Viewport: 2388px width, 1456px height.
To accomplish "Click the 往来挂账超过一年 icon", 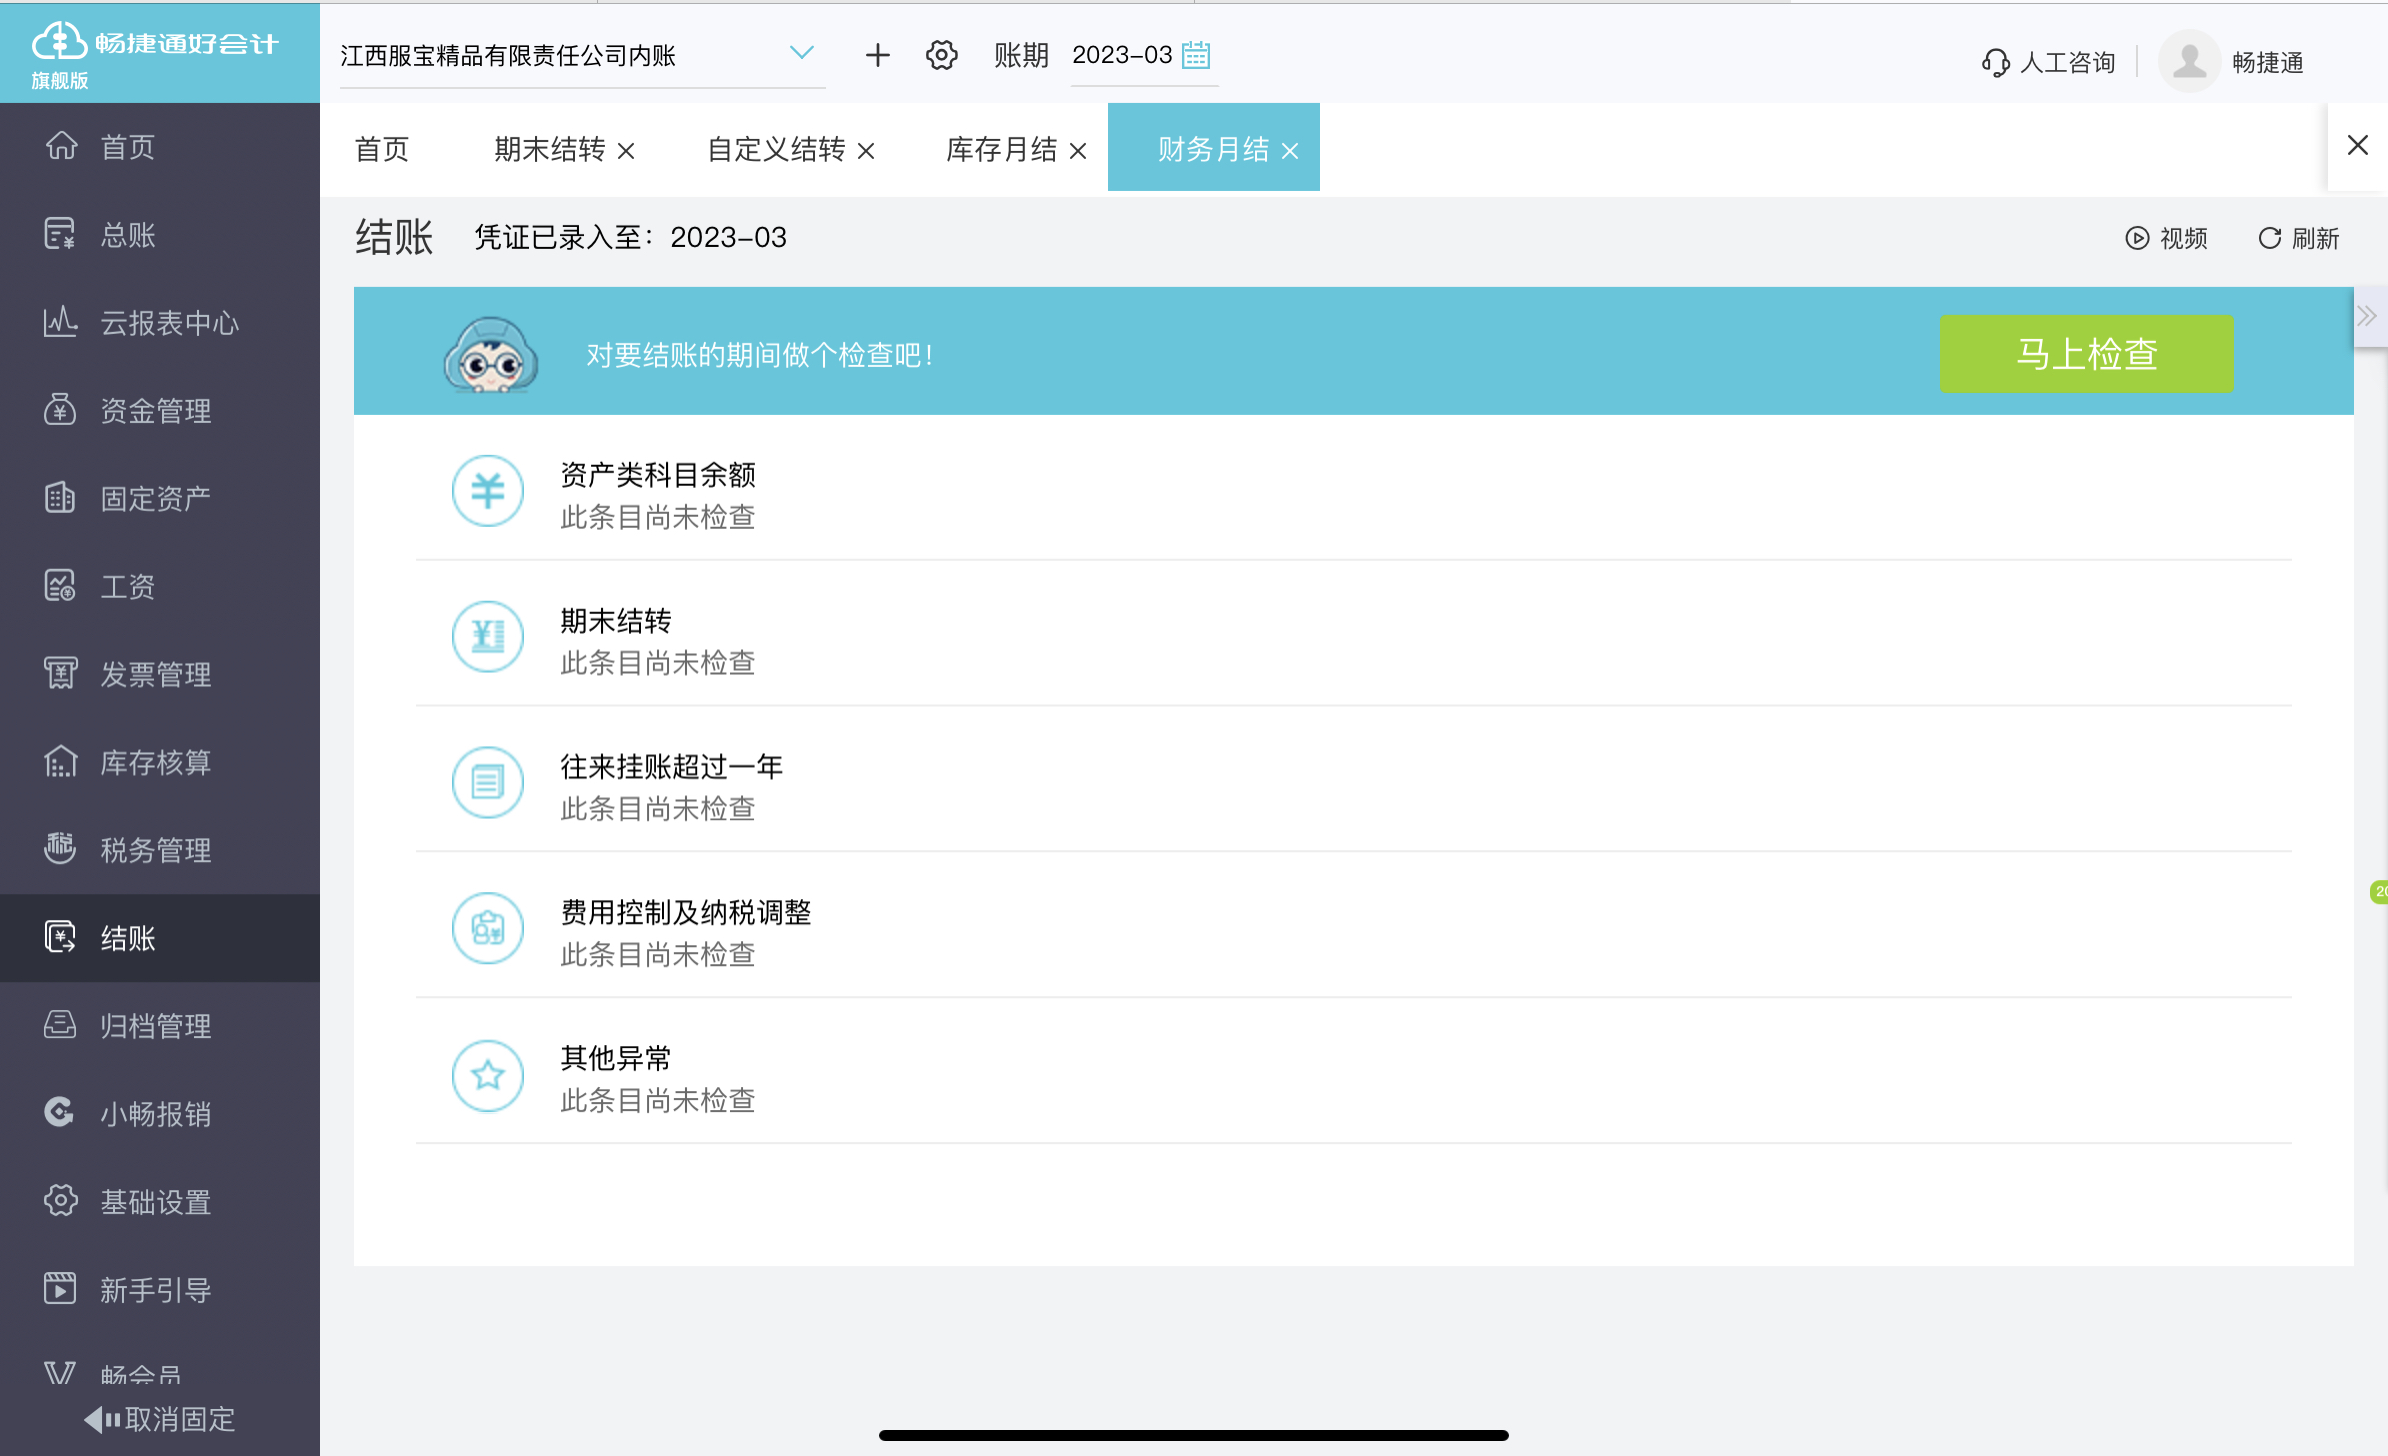I will [x=486, y=783].
